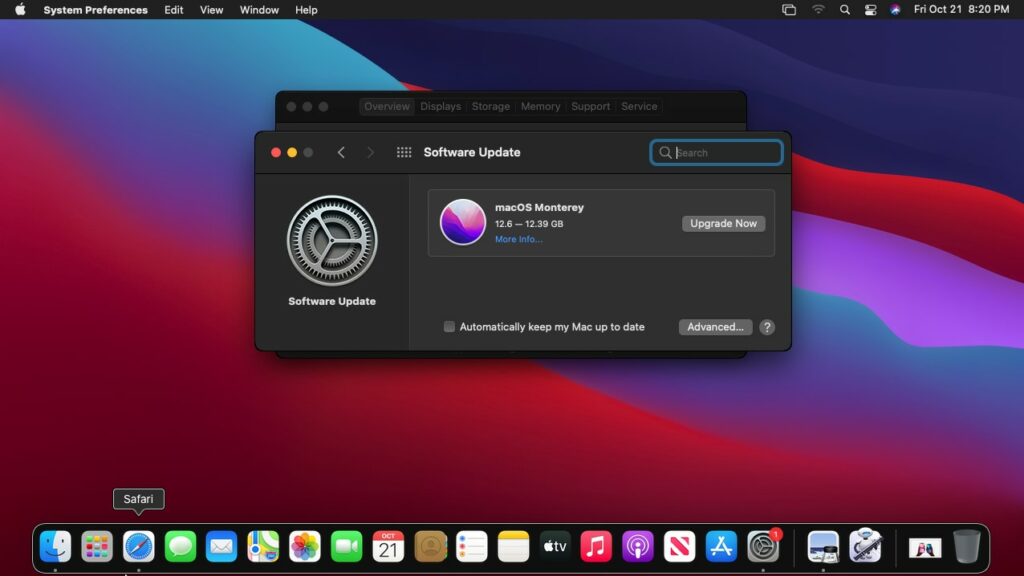Click screen mirroring icon in menu bar
This screenshot has height=576, width=1024.
point(789,10)
